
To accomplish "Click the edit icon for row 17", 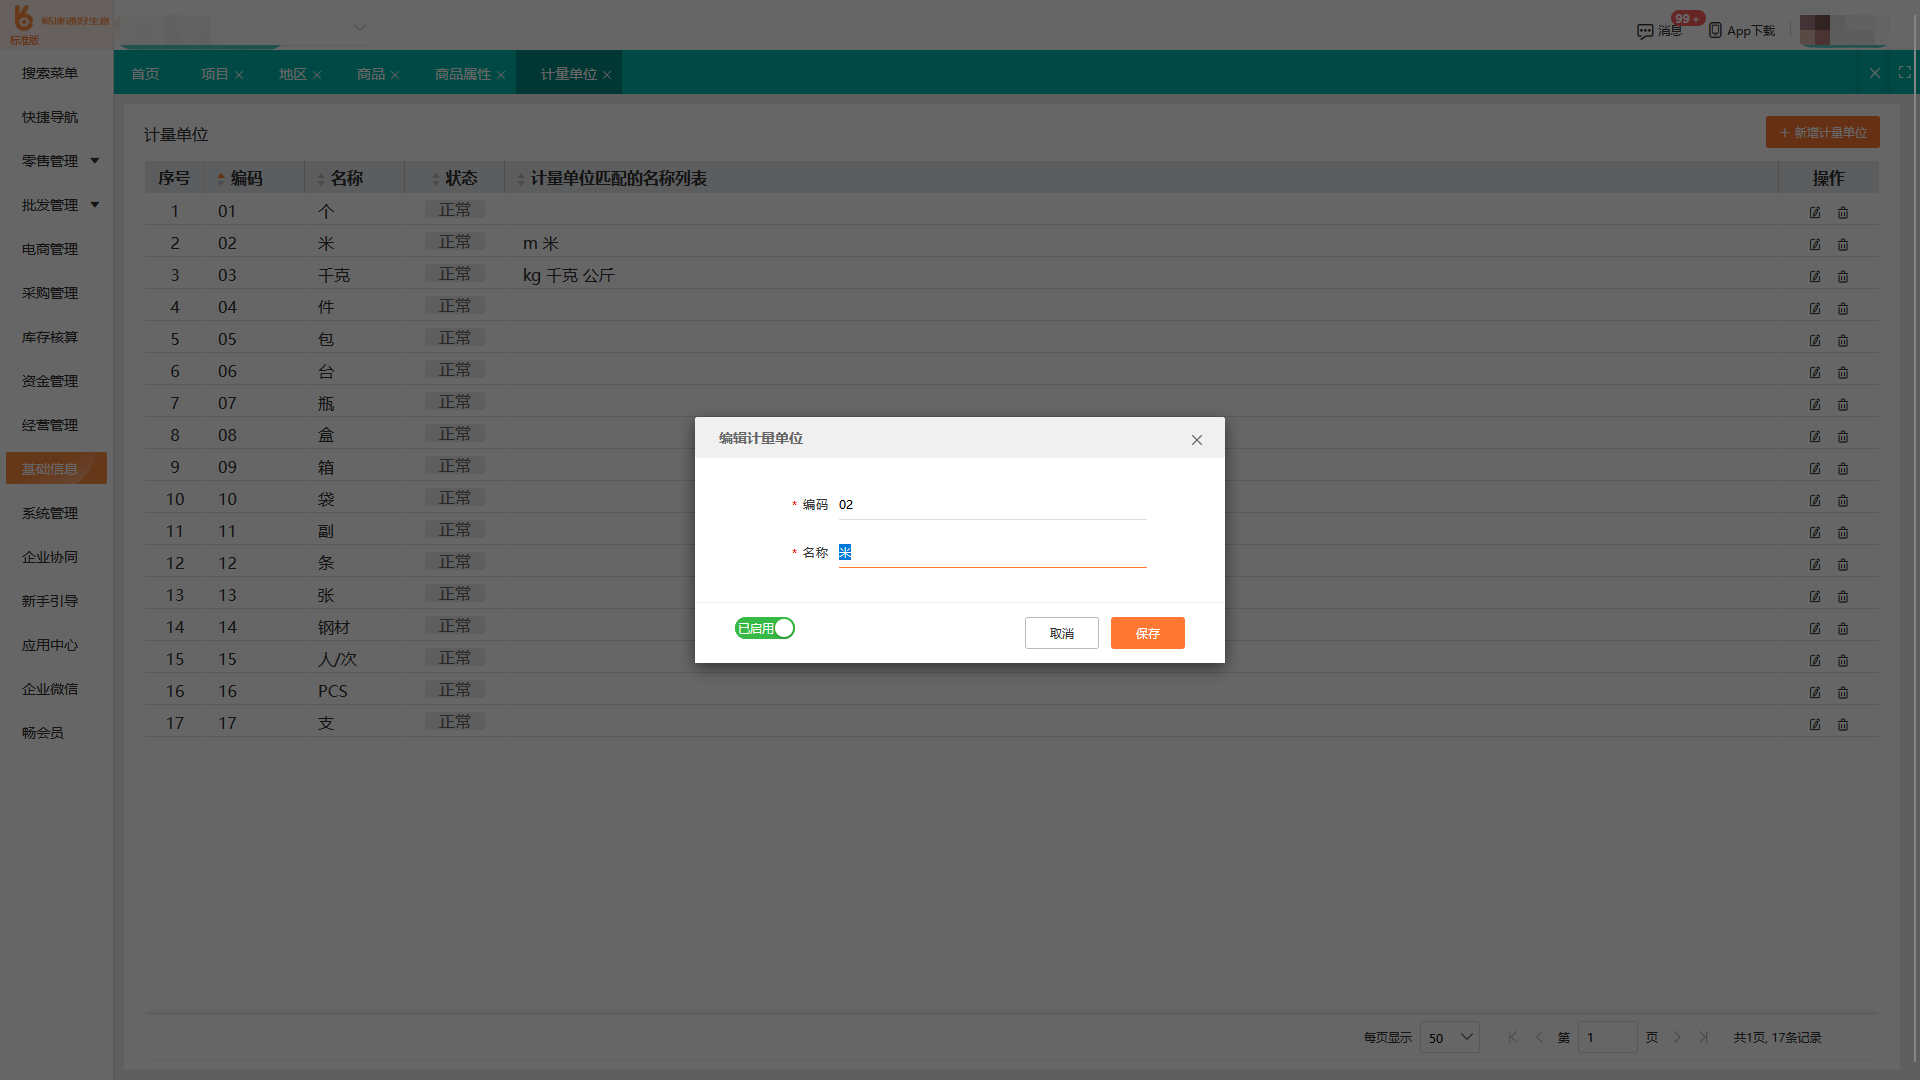I will click(1815, 724).
